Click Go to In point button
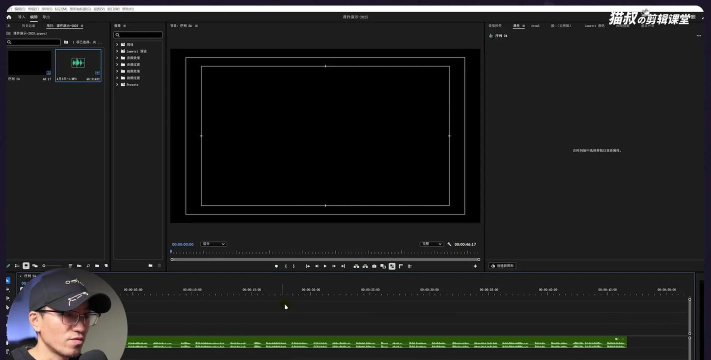 (x=308, y=266)
